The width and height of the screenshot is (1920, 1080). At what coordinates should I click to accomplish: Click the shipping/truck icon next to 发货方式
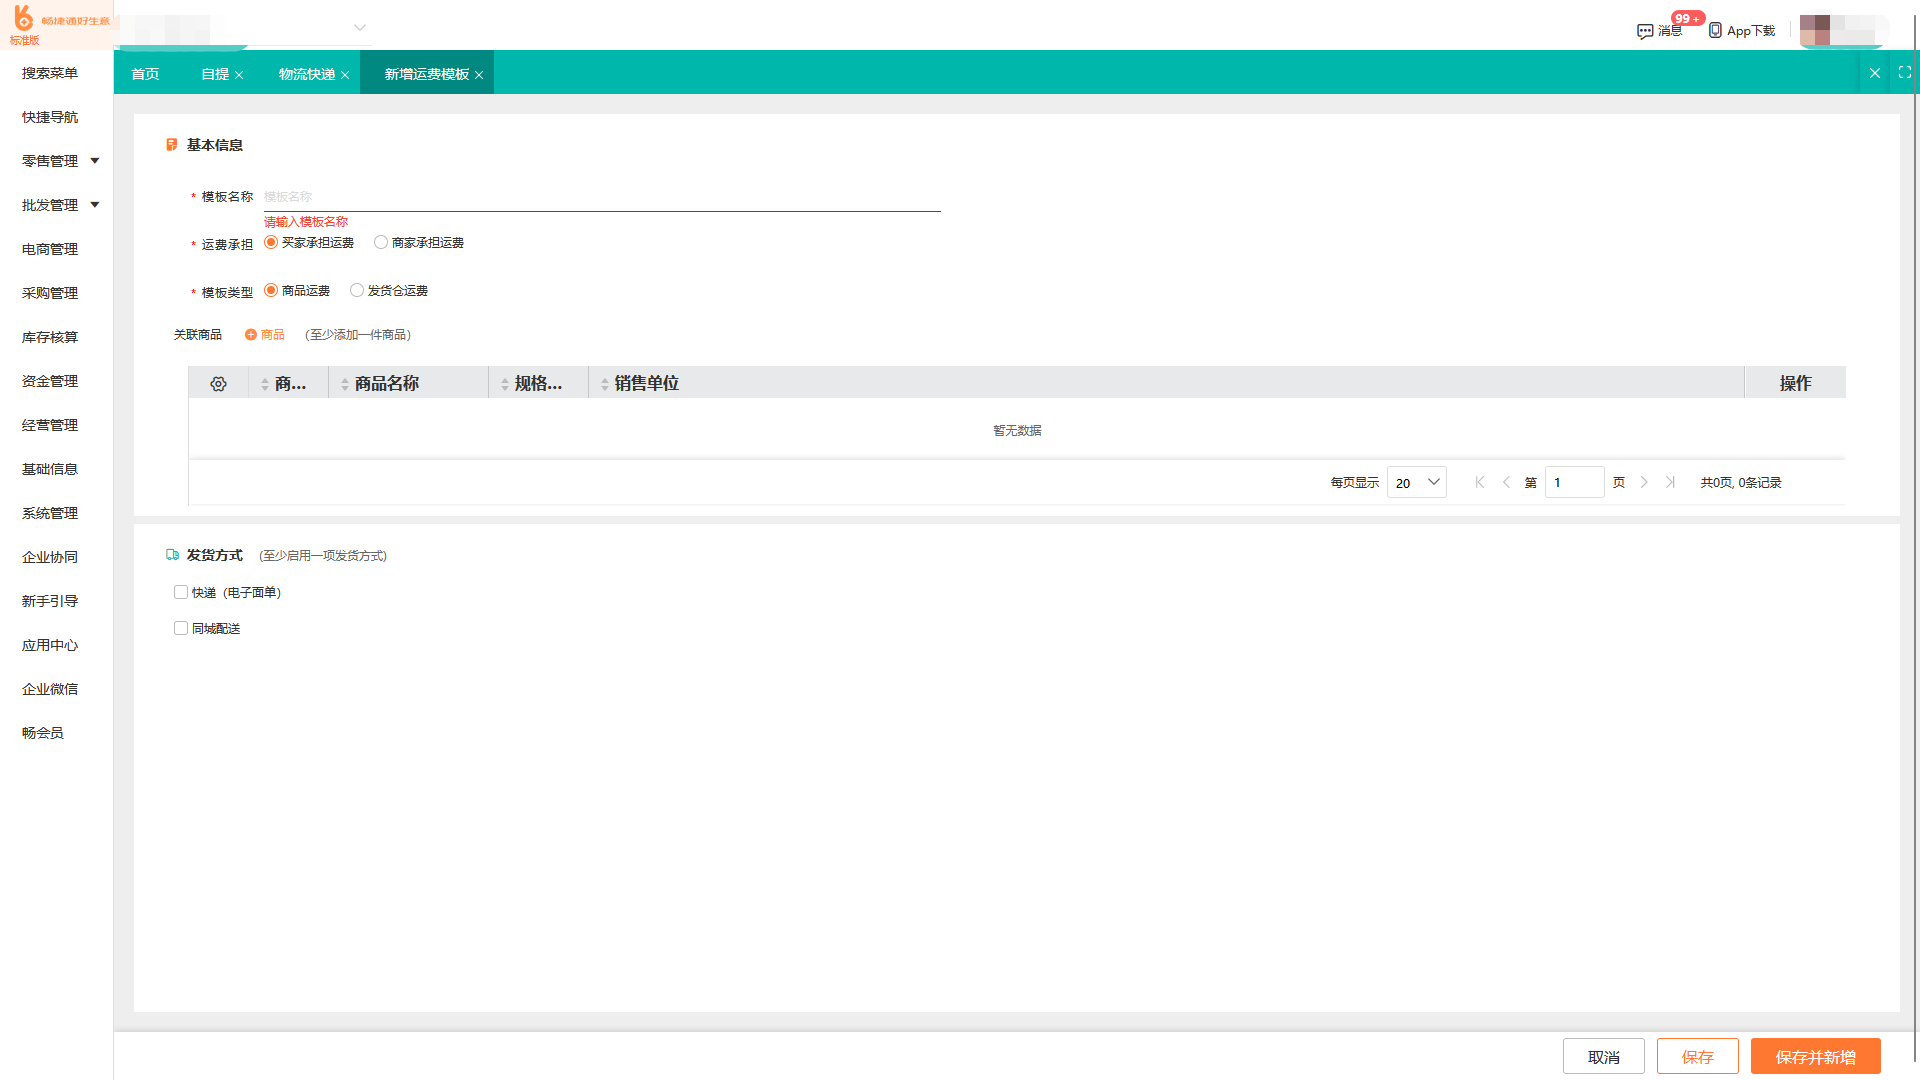[173, 554]
